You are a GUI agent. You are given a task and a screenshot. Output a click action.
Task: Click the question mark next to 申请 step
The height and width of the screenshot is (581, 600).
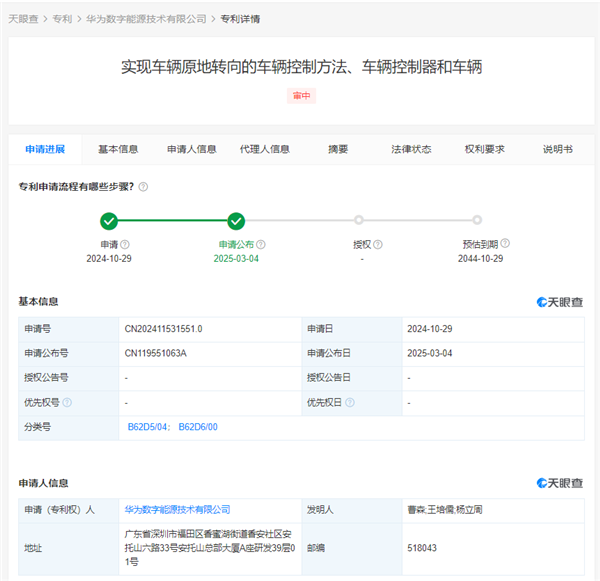pos(125,244)
